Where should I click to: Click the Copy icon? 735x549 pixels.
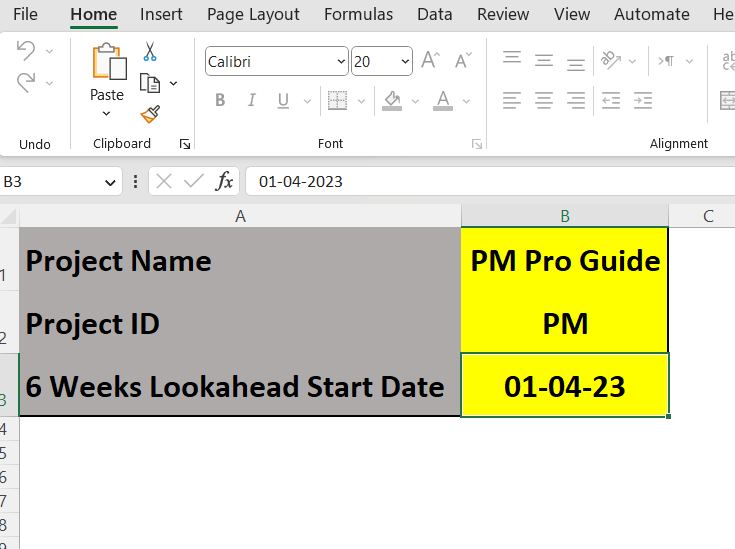[x=150, y=83]
